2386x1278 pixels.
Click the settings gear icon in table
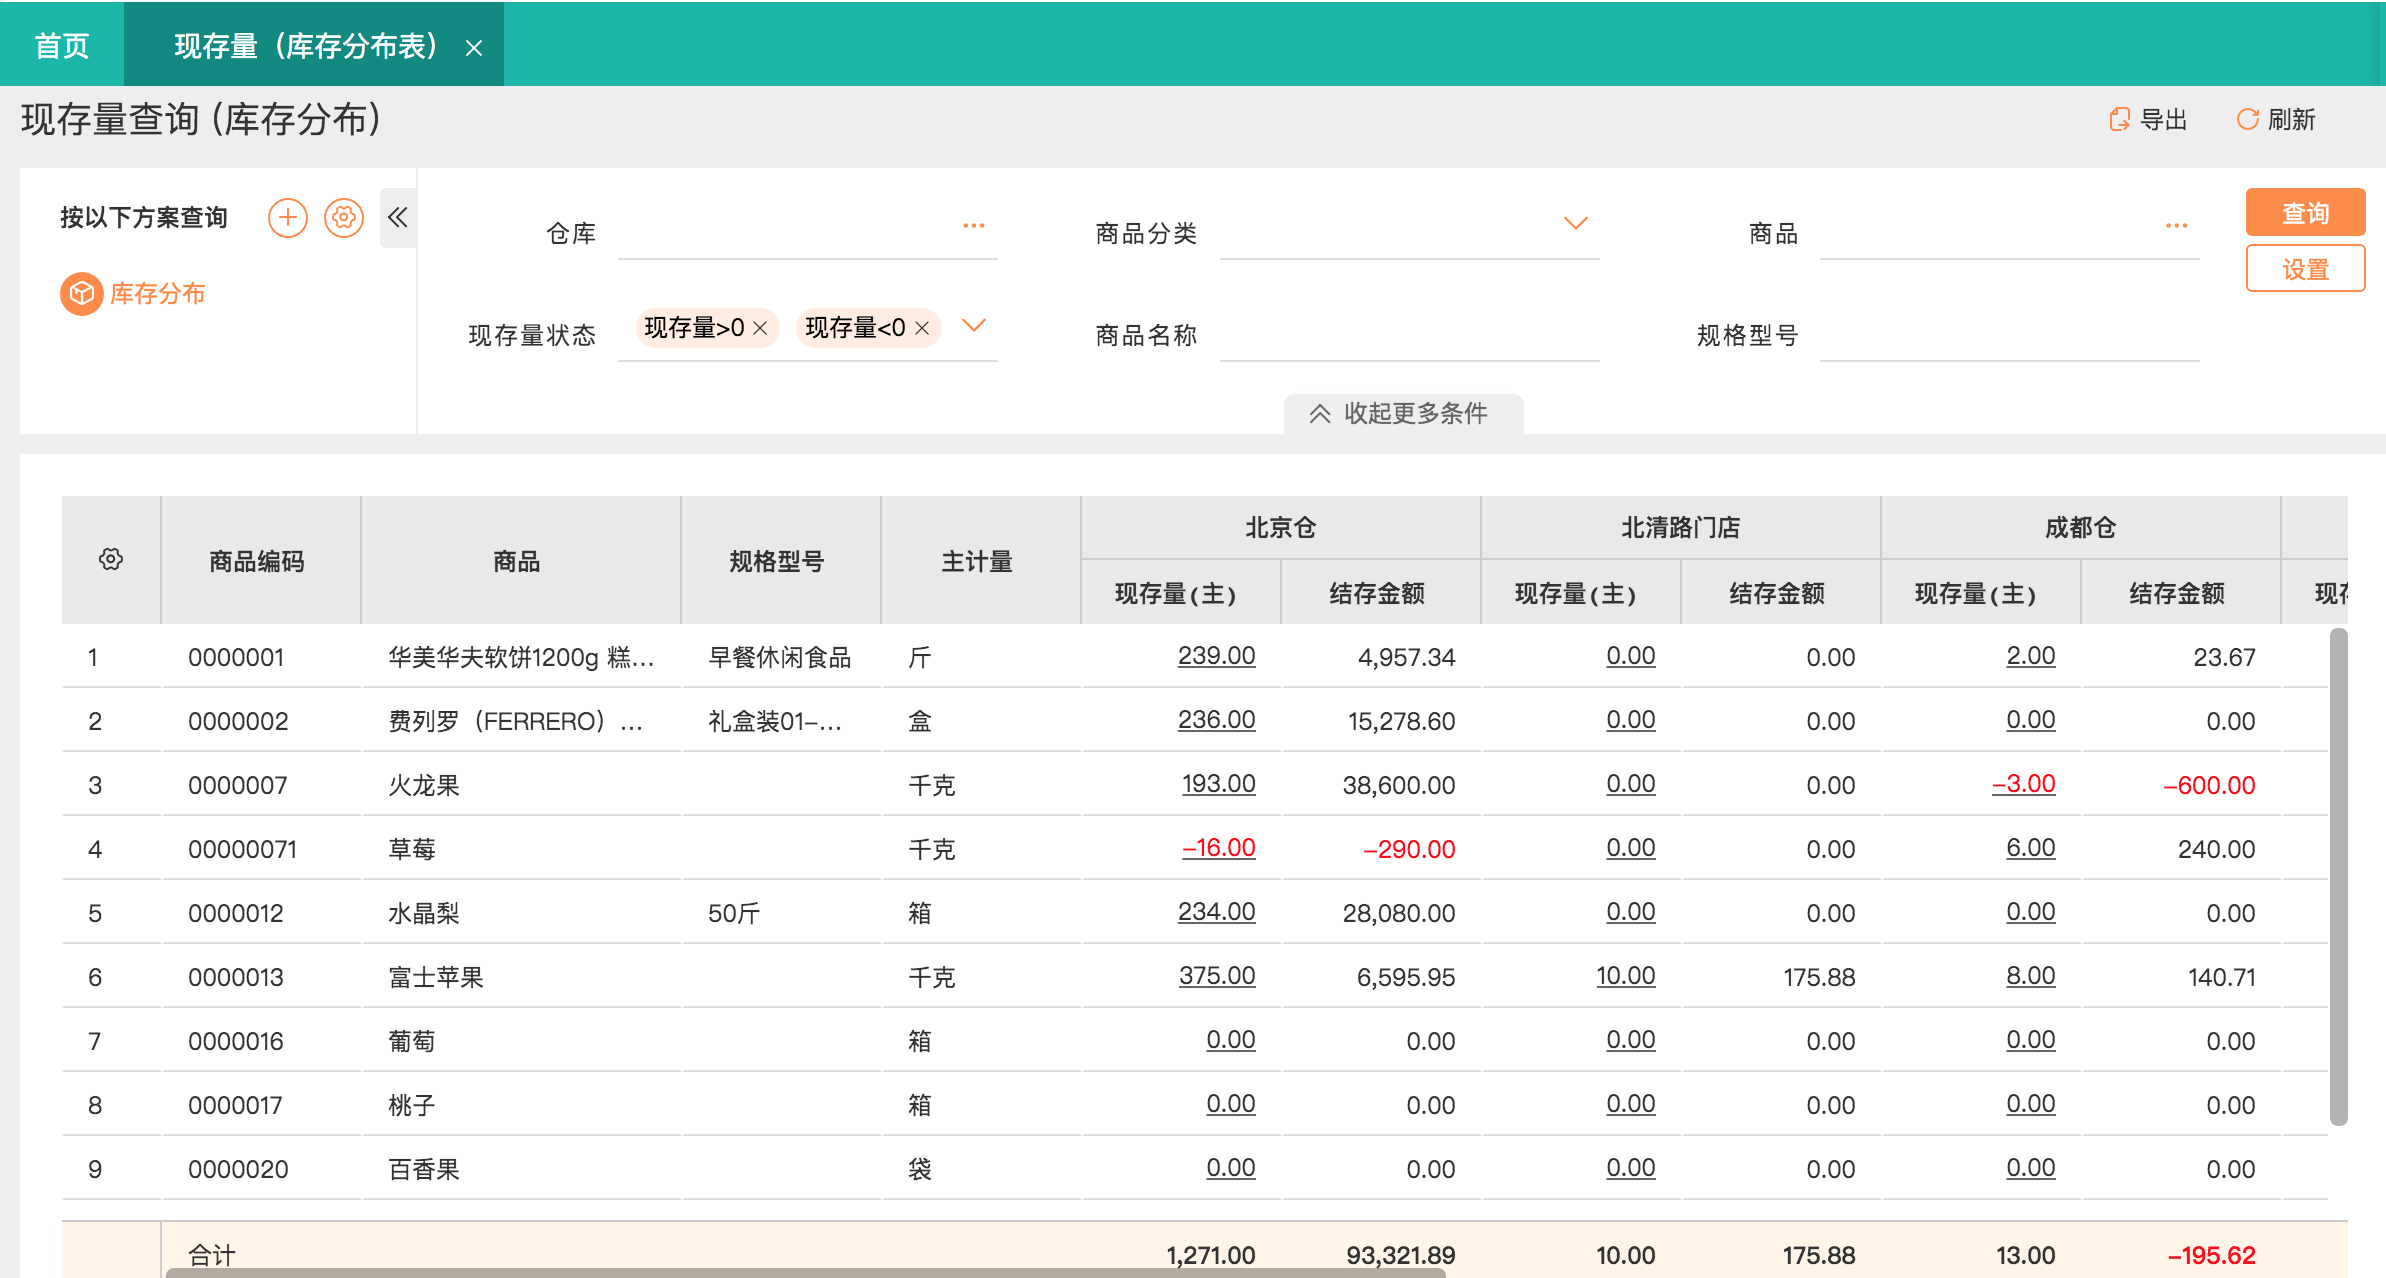(112, 562)
